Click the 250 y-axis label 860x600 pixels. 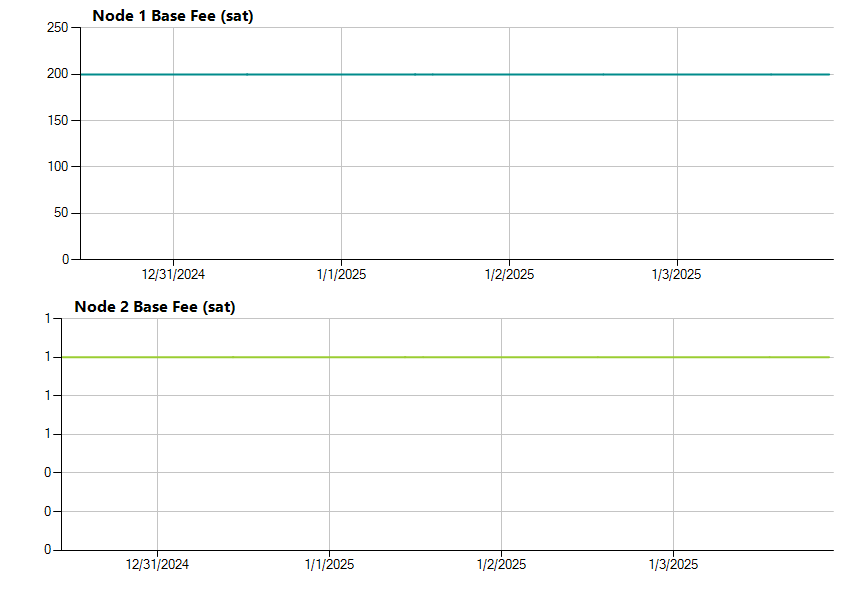57,28
